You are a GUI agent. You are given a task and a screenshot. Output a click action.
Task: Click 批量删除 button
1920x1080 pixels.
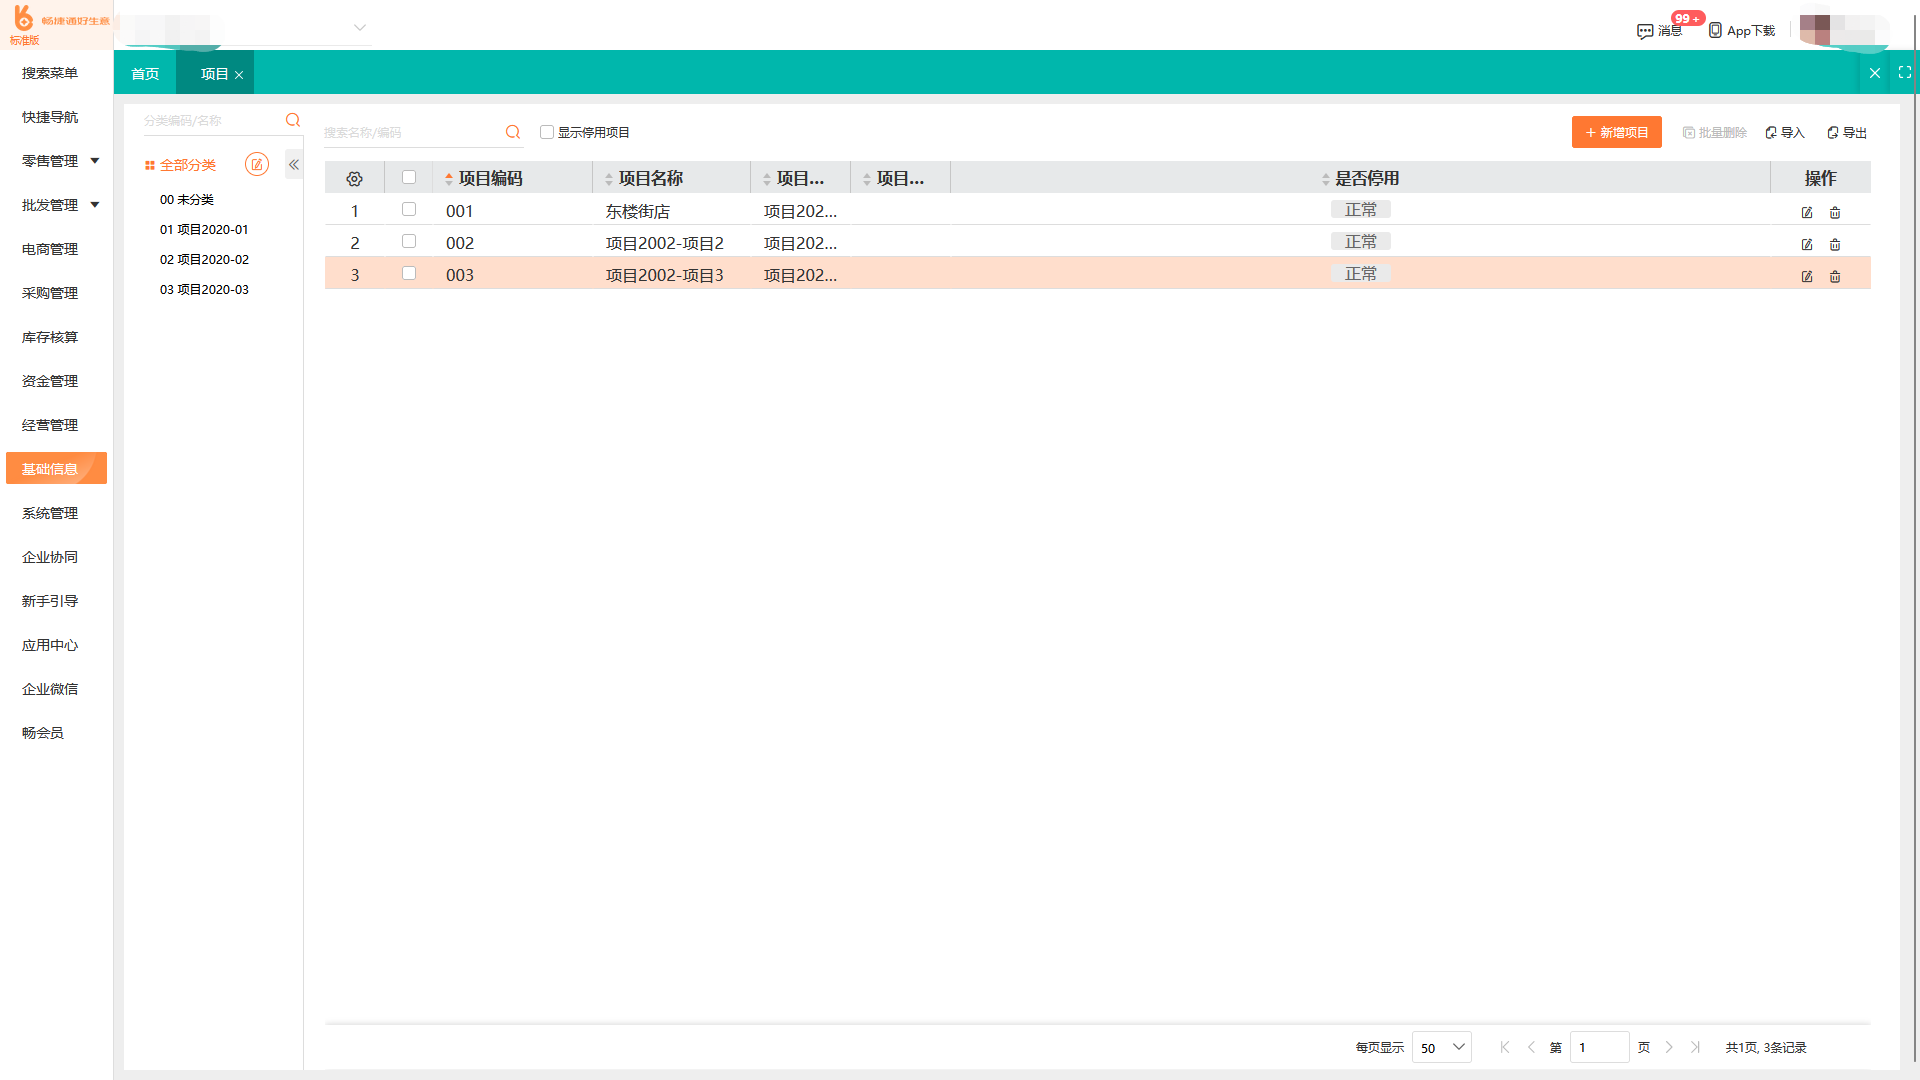1712,132
